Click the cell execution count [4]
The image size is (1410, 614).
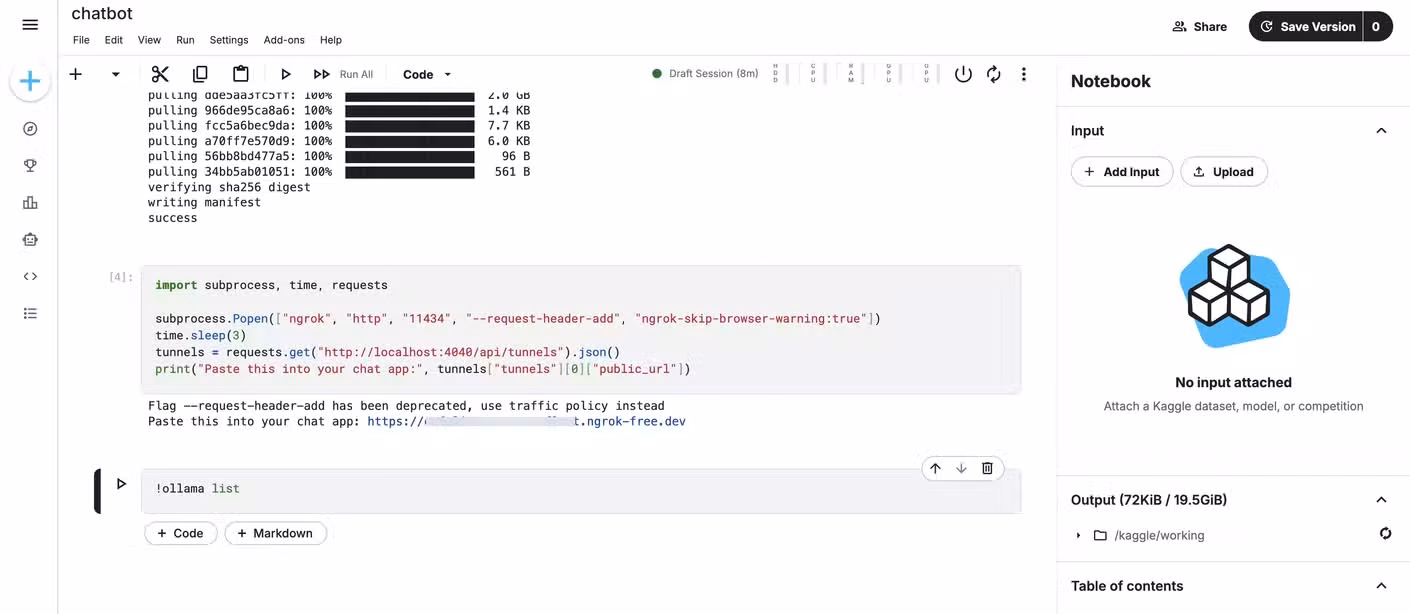[120, 277]
